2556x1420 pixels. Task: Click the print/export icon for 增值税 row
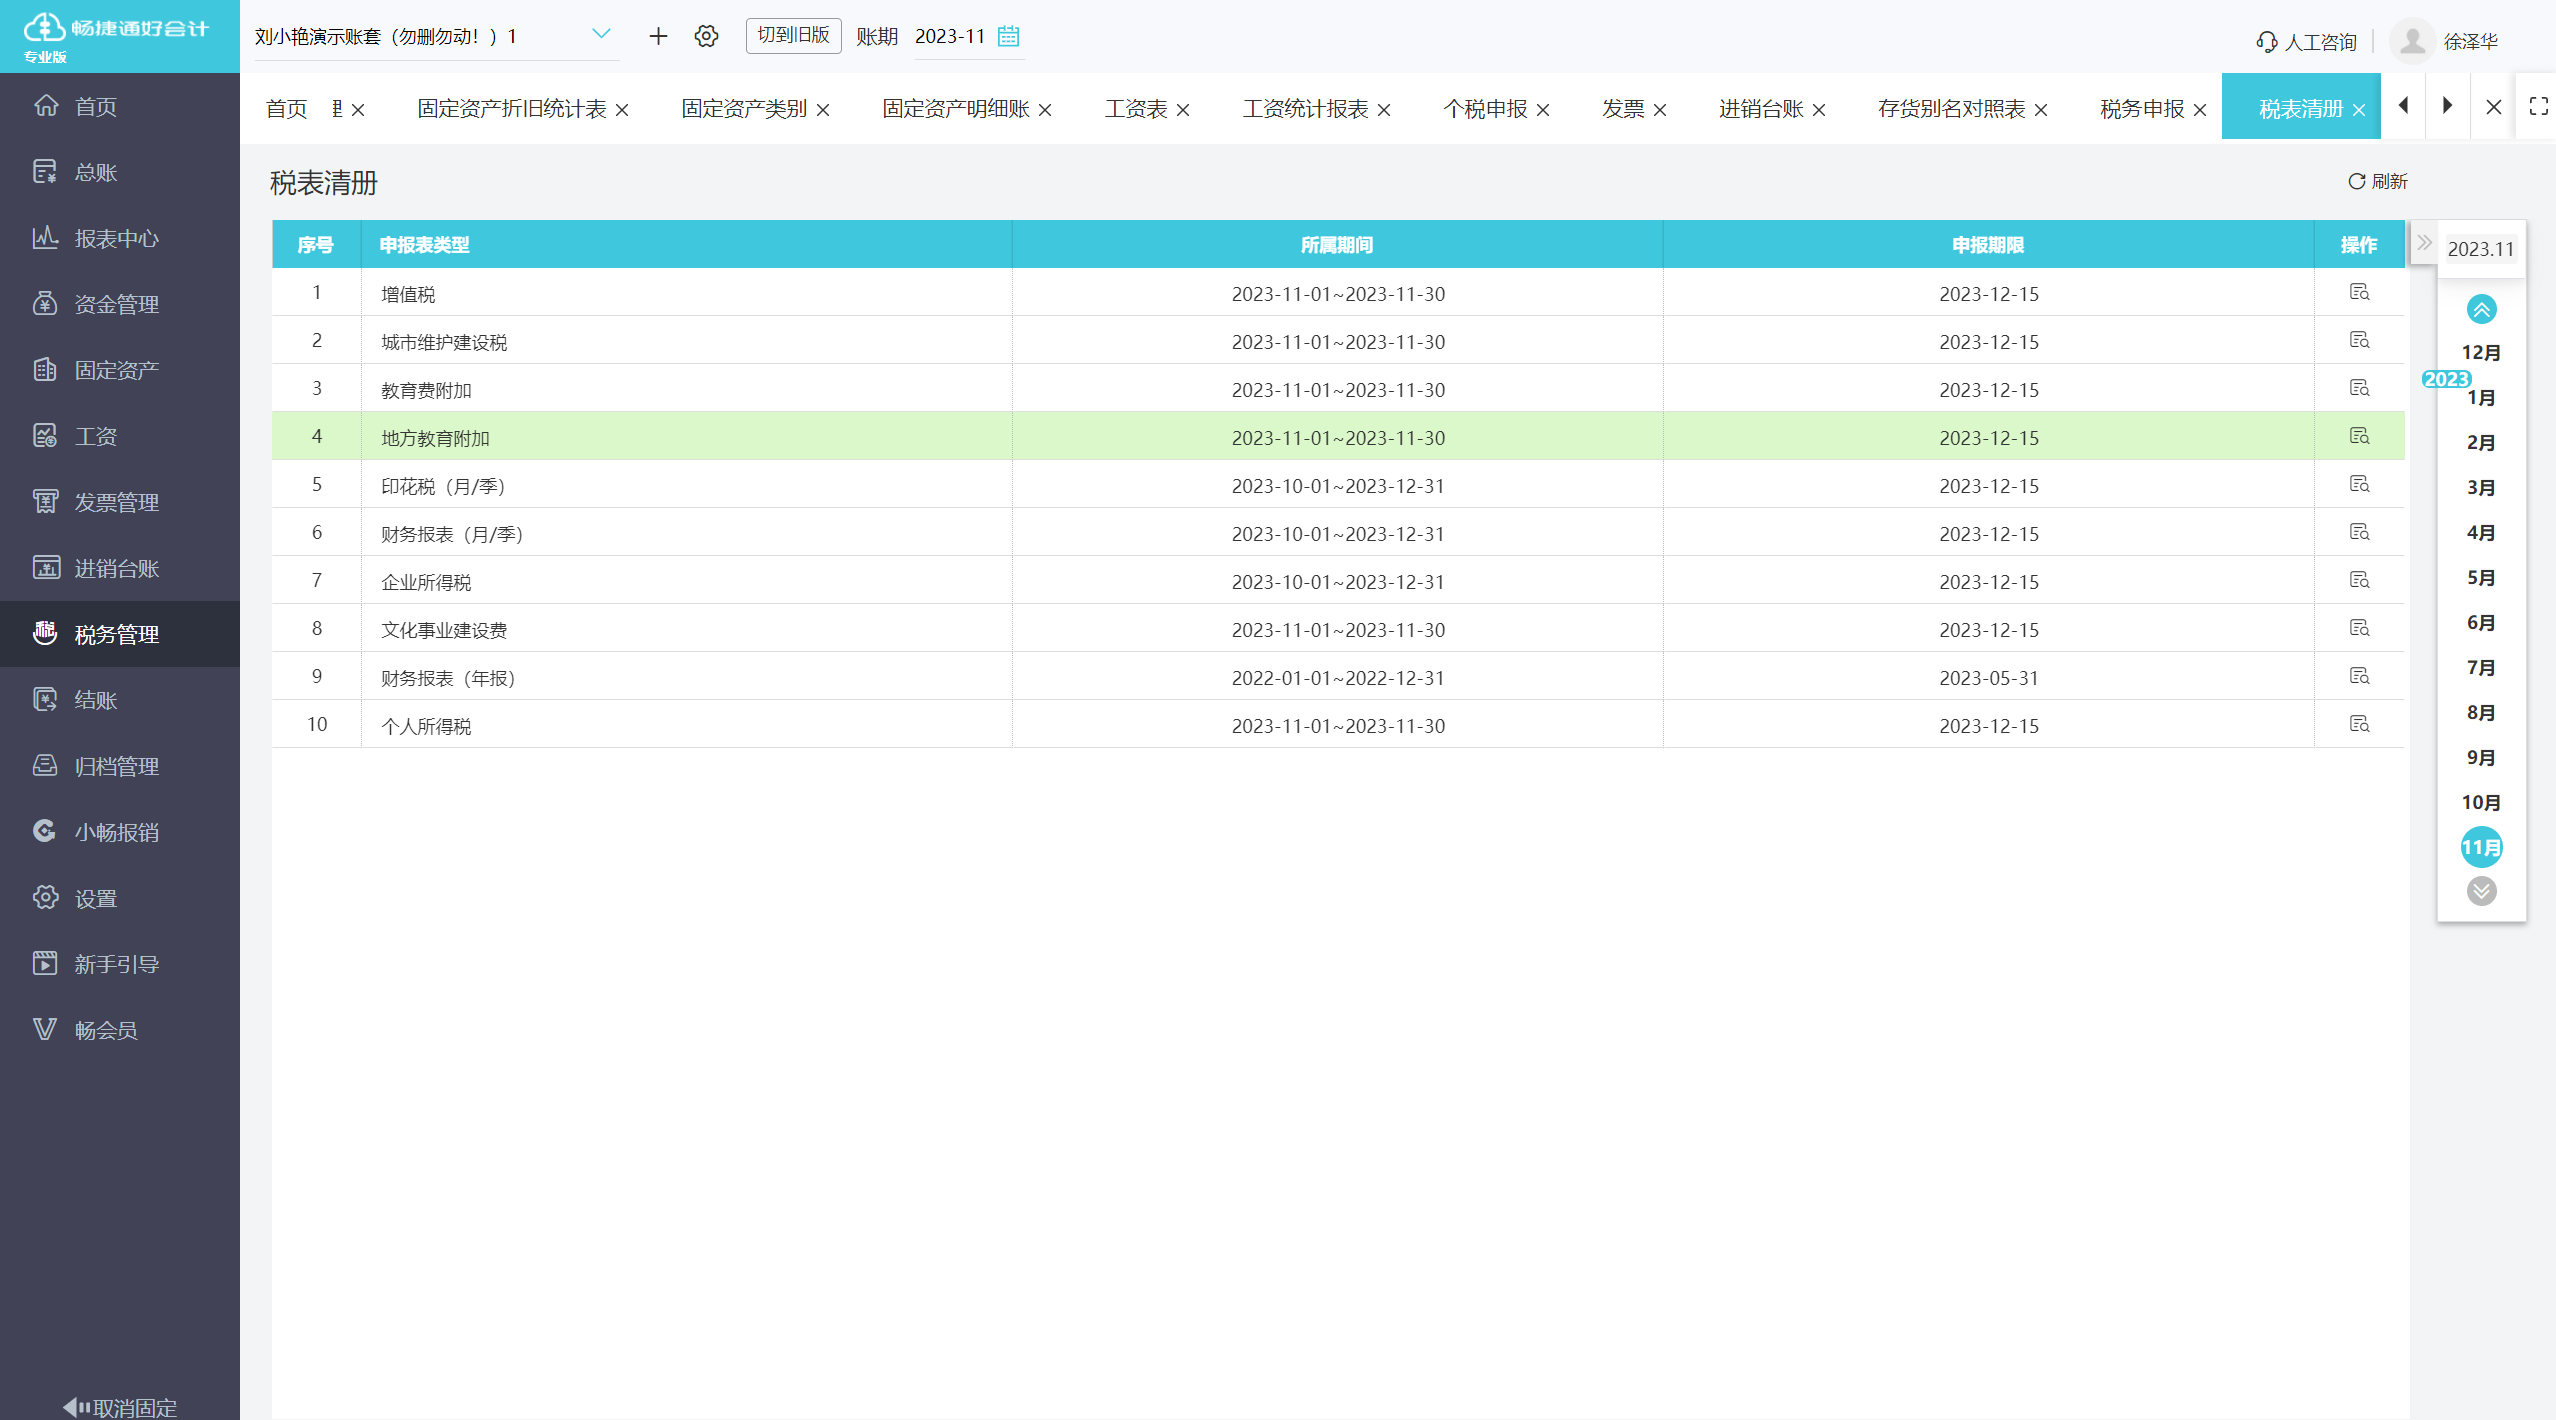click(x=2358, y=290)
